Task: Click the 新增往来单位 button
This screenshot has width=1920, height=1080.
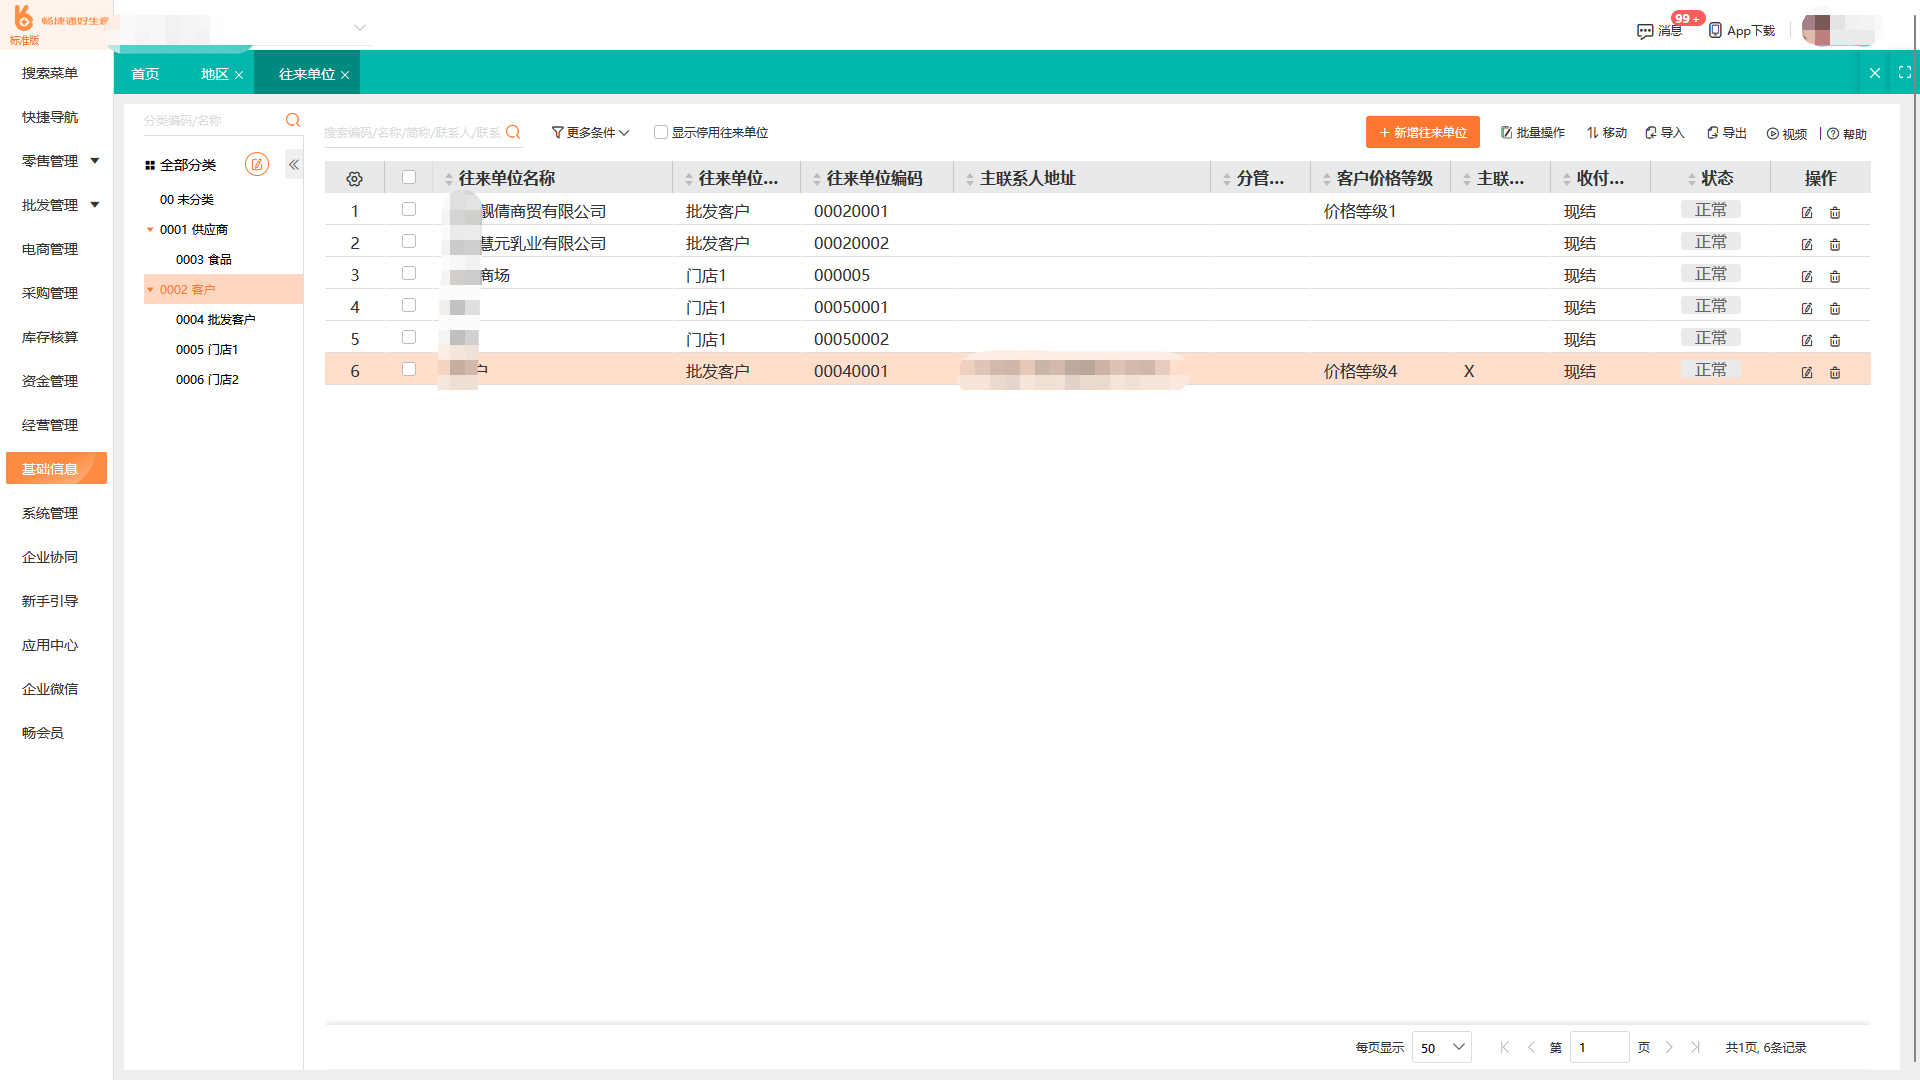Action: pyautogui.click(x=1425, y=131)
